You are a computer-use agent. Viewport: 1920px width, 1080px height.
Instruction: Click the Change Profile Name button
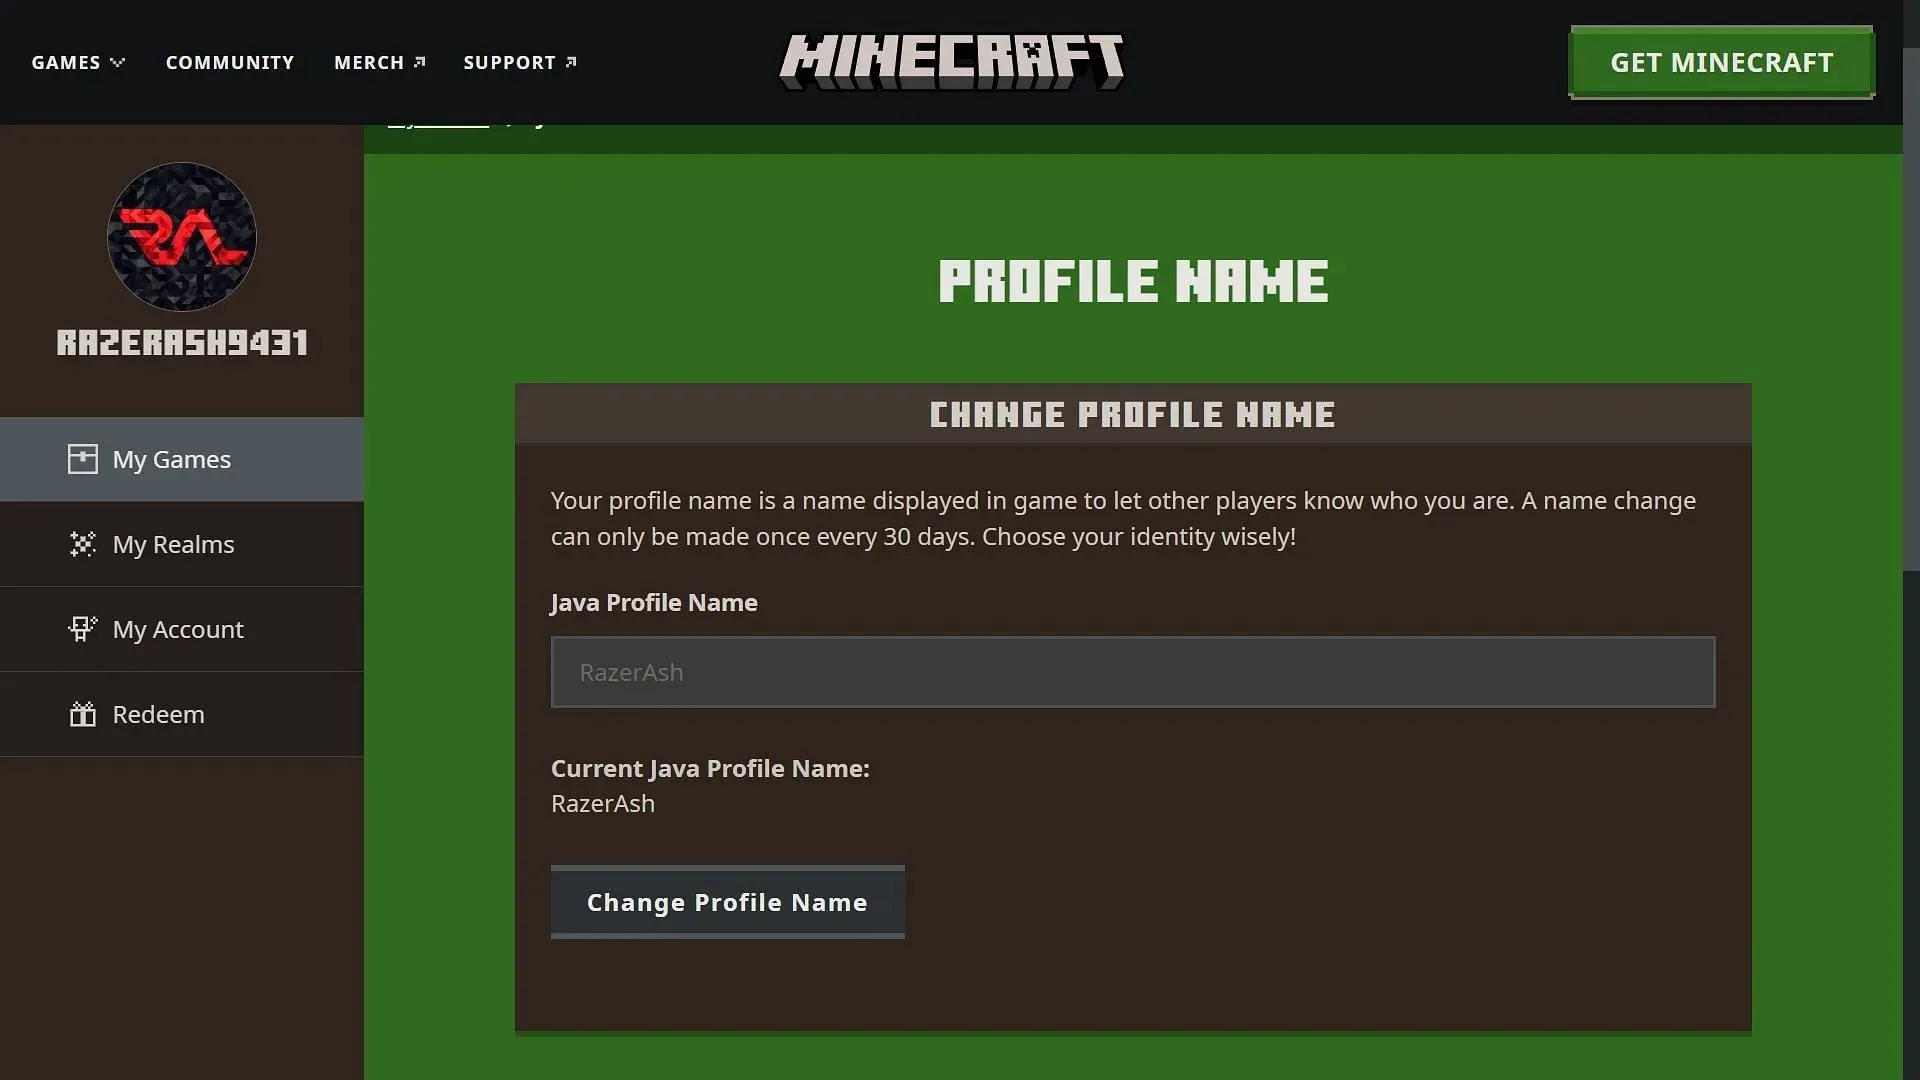727,901
